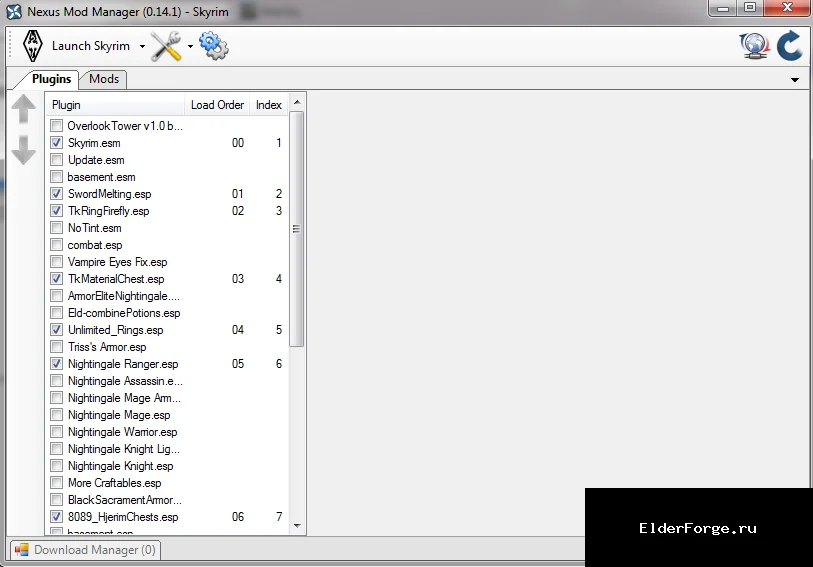The image size is (813, 567).
Task: Move plugin up with the up arrow
Action: [24, 110]
